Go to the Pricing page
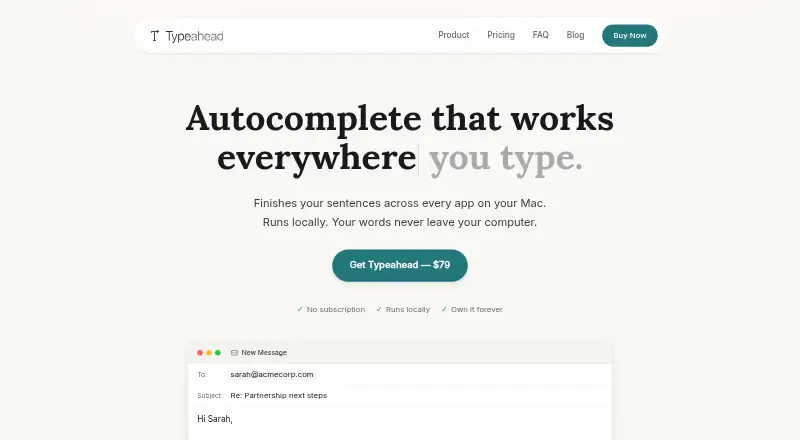The width and height of the screenshot is (800, 440). [501, 35]
